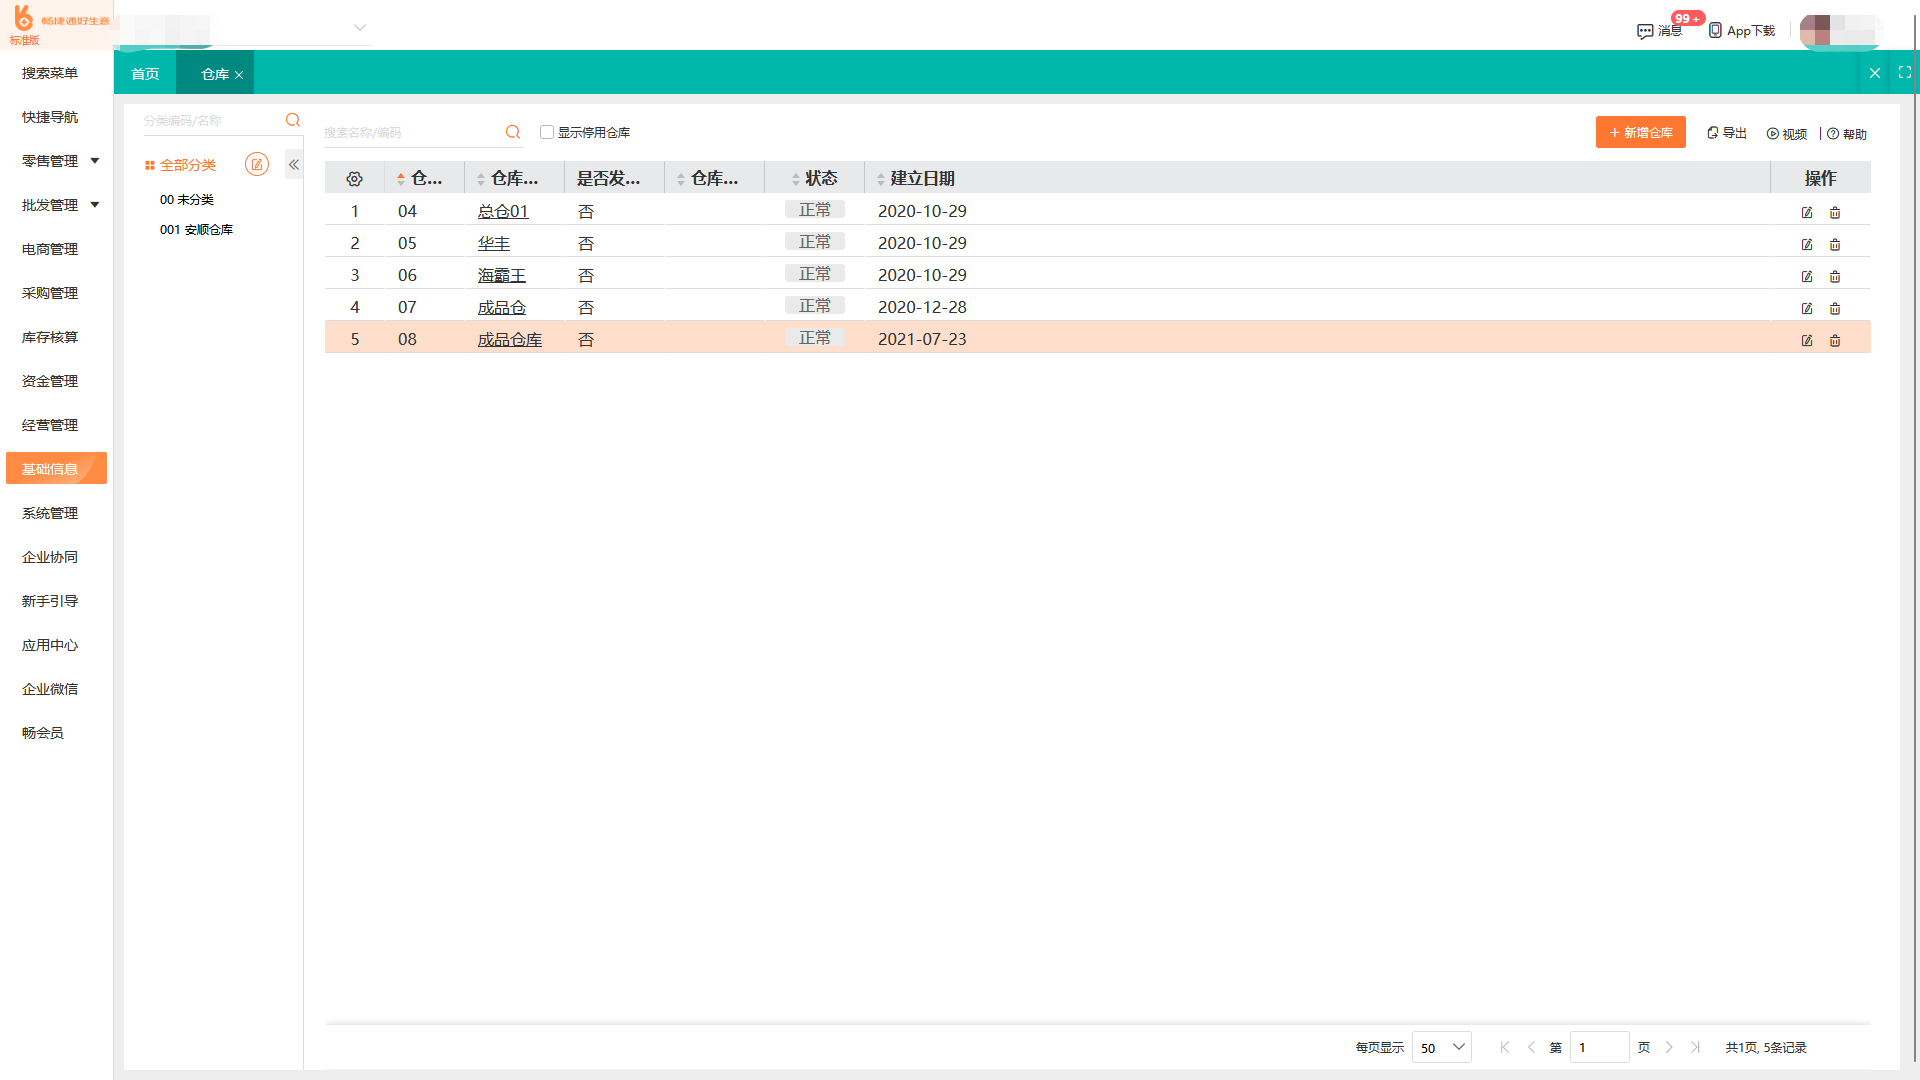Image resolution: width=1920 pixels, height=1080 pixels.
Task: Click the new warehouse button
Action: click(1639, 131)
